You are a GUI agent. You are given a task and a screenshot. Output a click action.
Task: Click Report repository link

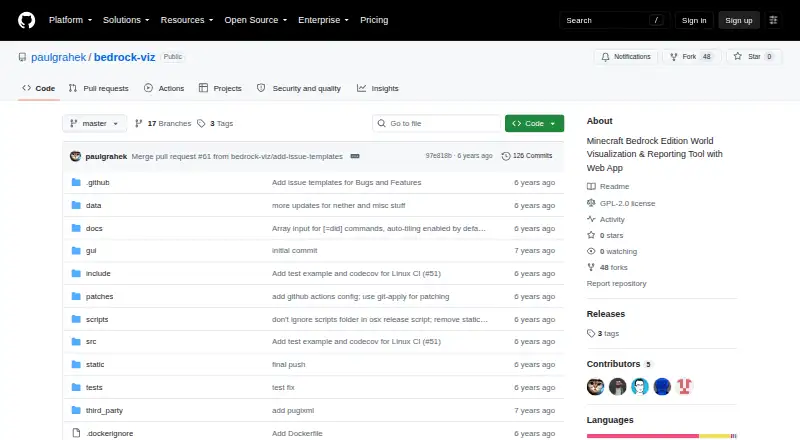point(616,283)
